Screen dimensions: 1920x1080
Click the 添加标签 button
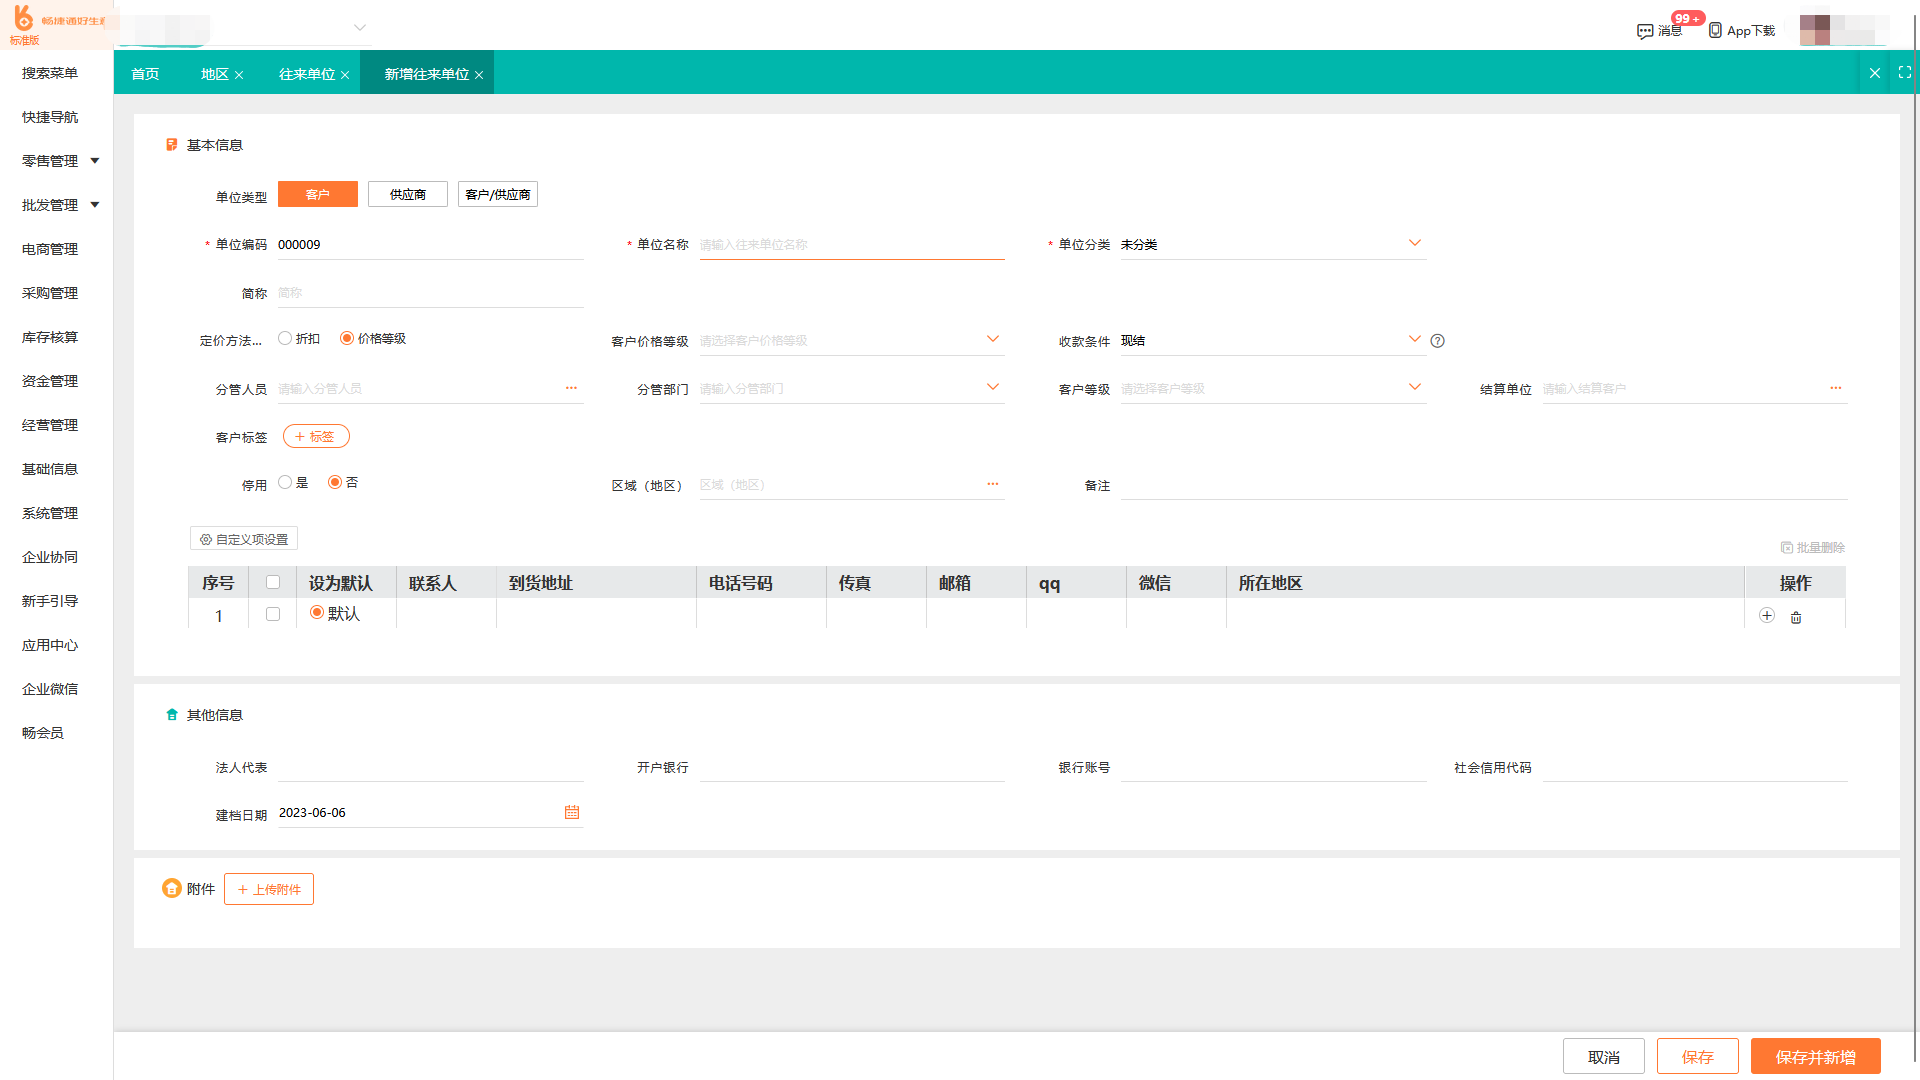pos(316,435)
